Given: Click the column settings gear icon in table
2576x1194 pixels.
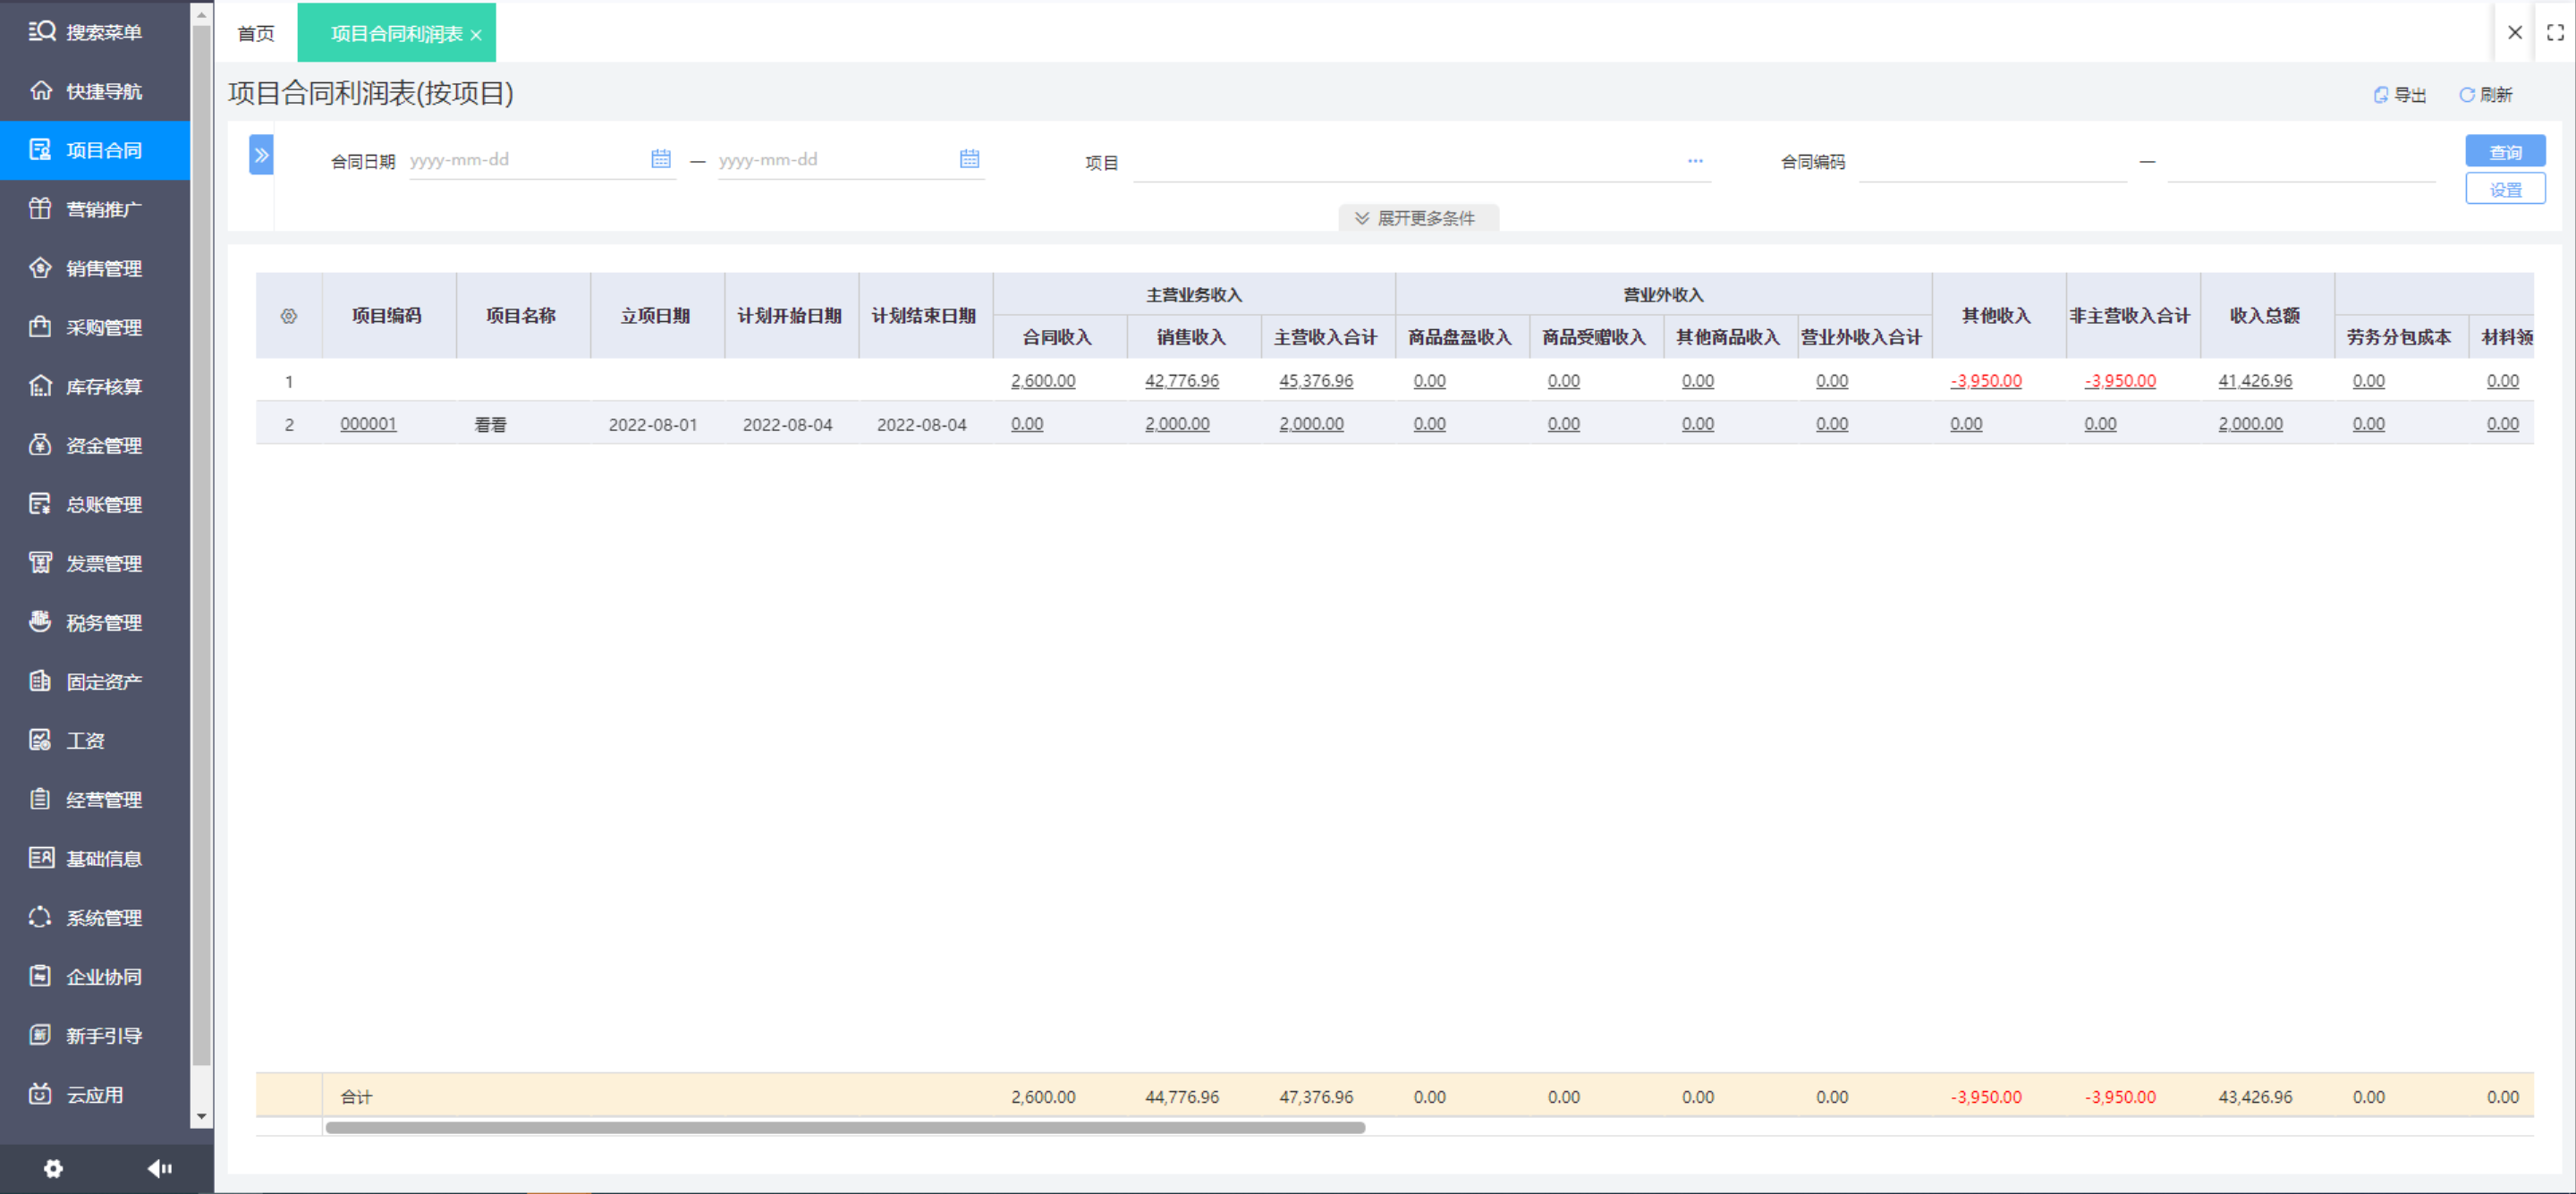Looking at the screenshot, I should pyautogui.click(x=287, y=316).
